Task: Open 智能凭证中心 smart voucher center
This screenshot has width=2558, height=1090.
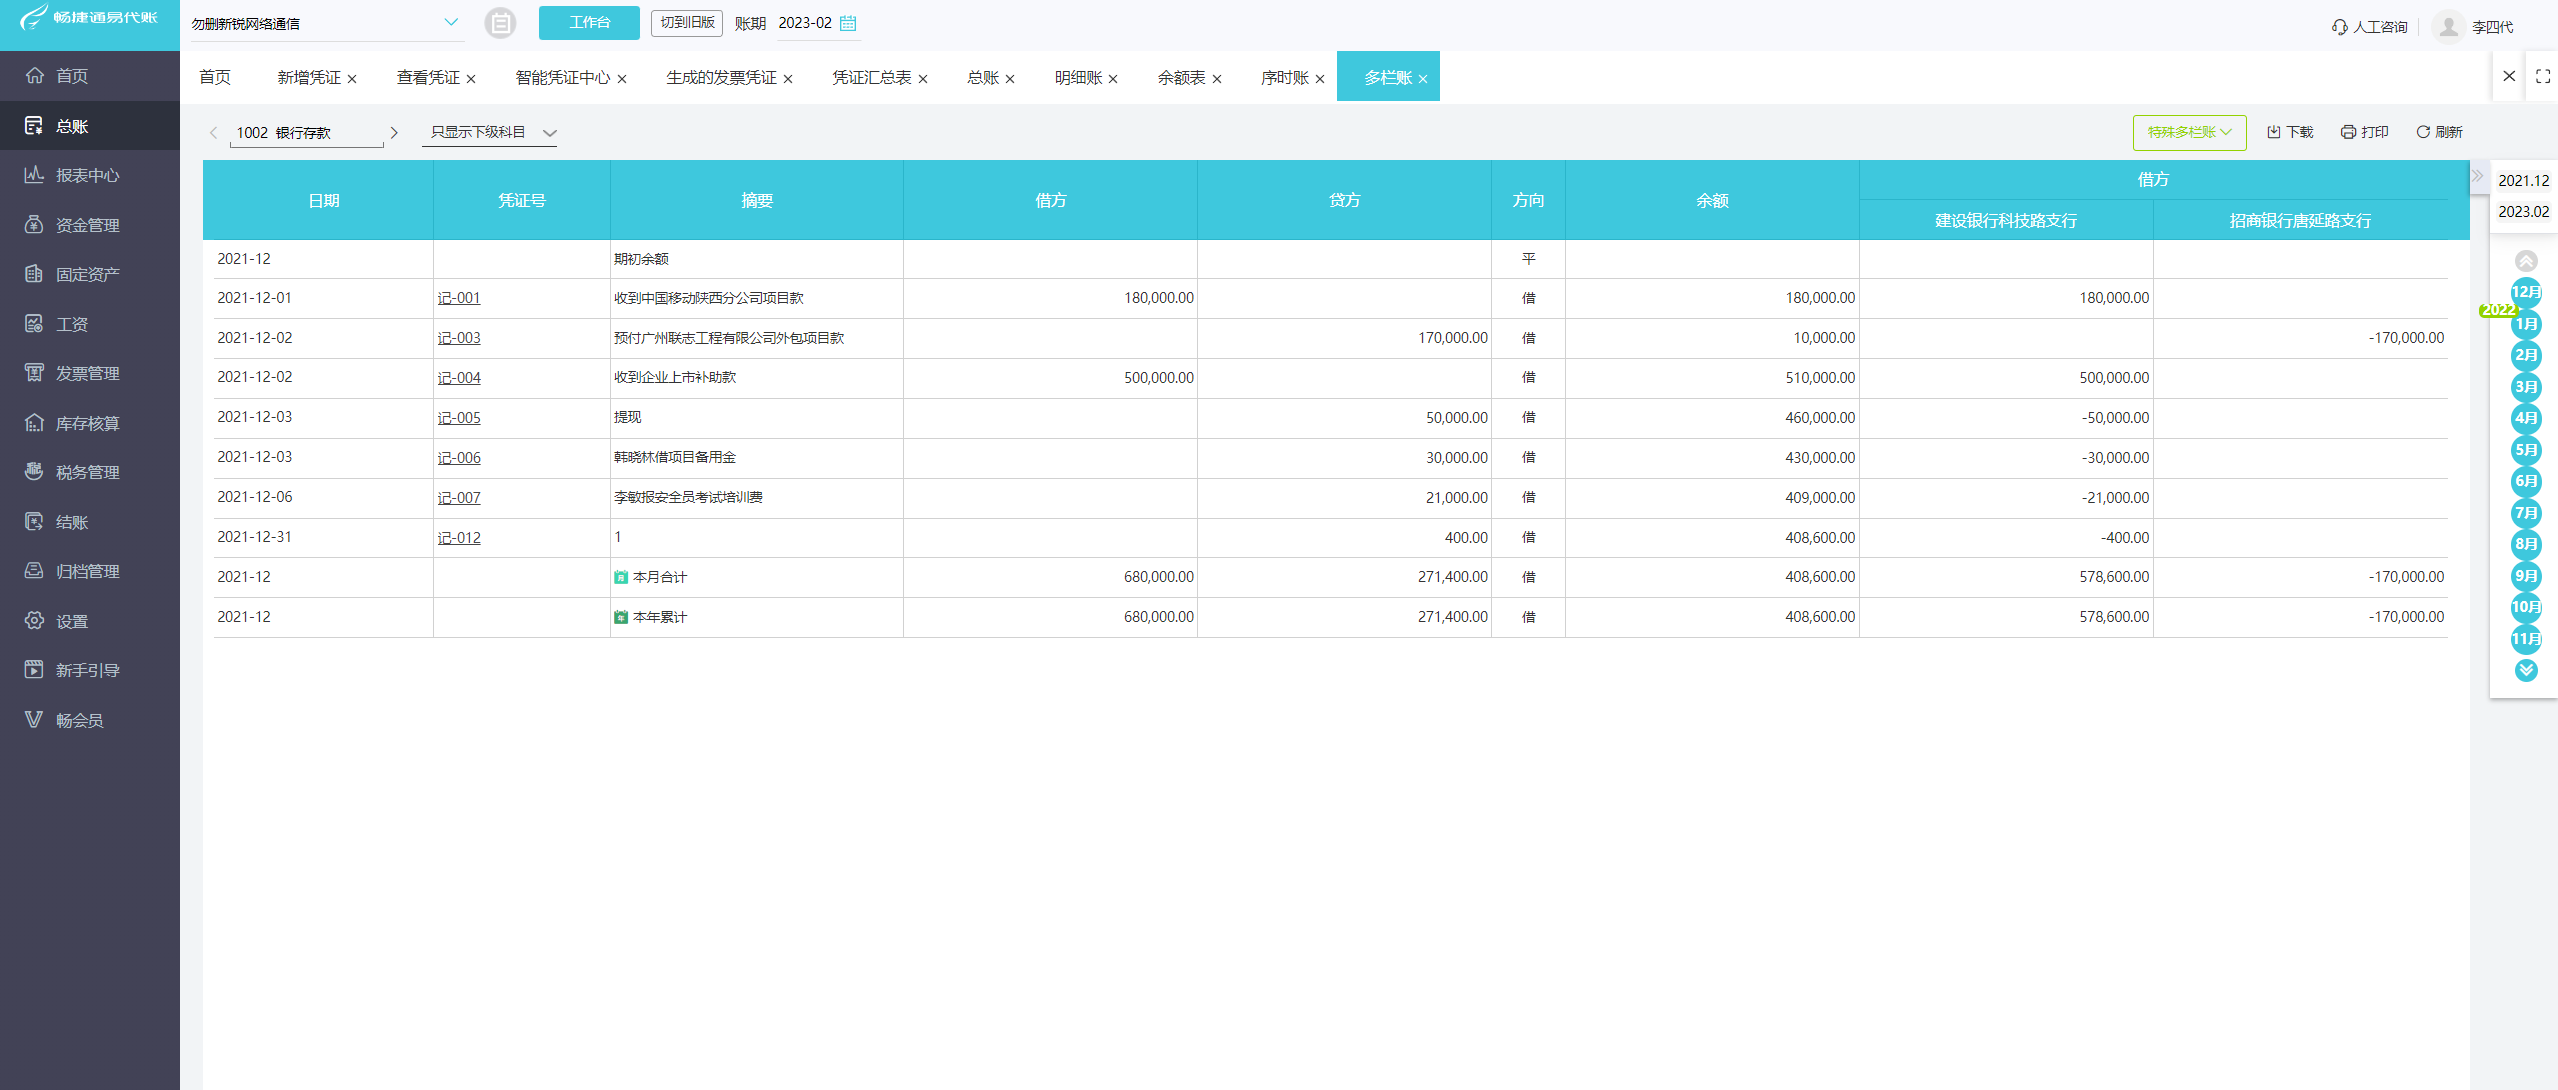Action: click(x=564, y=77)
